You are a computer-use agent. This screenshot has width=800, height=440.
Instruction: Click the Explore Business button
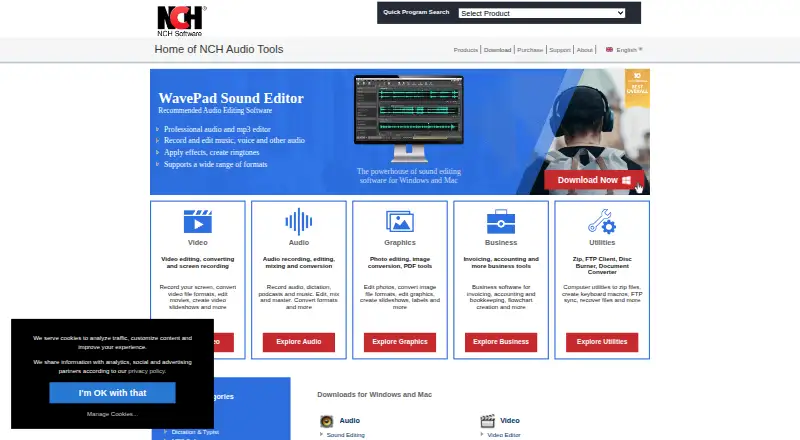(x=501, y=342)
